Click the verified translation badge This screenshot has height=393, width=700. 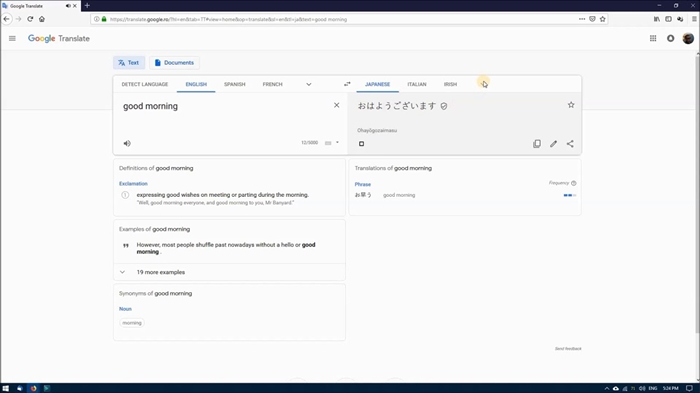coord(444,106)
